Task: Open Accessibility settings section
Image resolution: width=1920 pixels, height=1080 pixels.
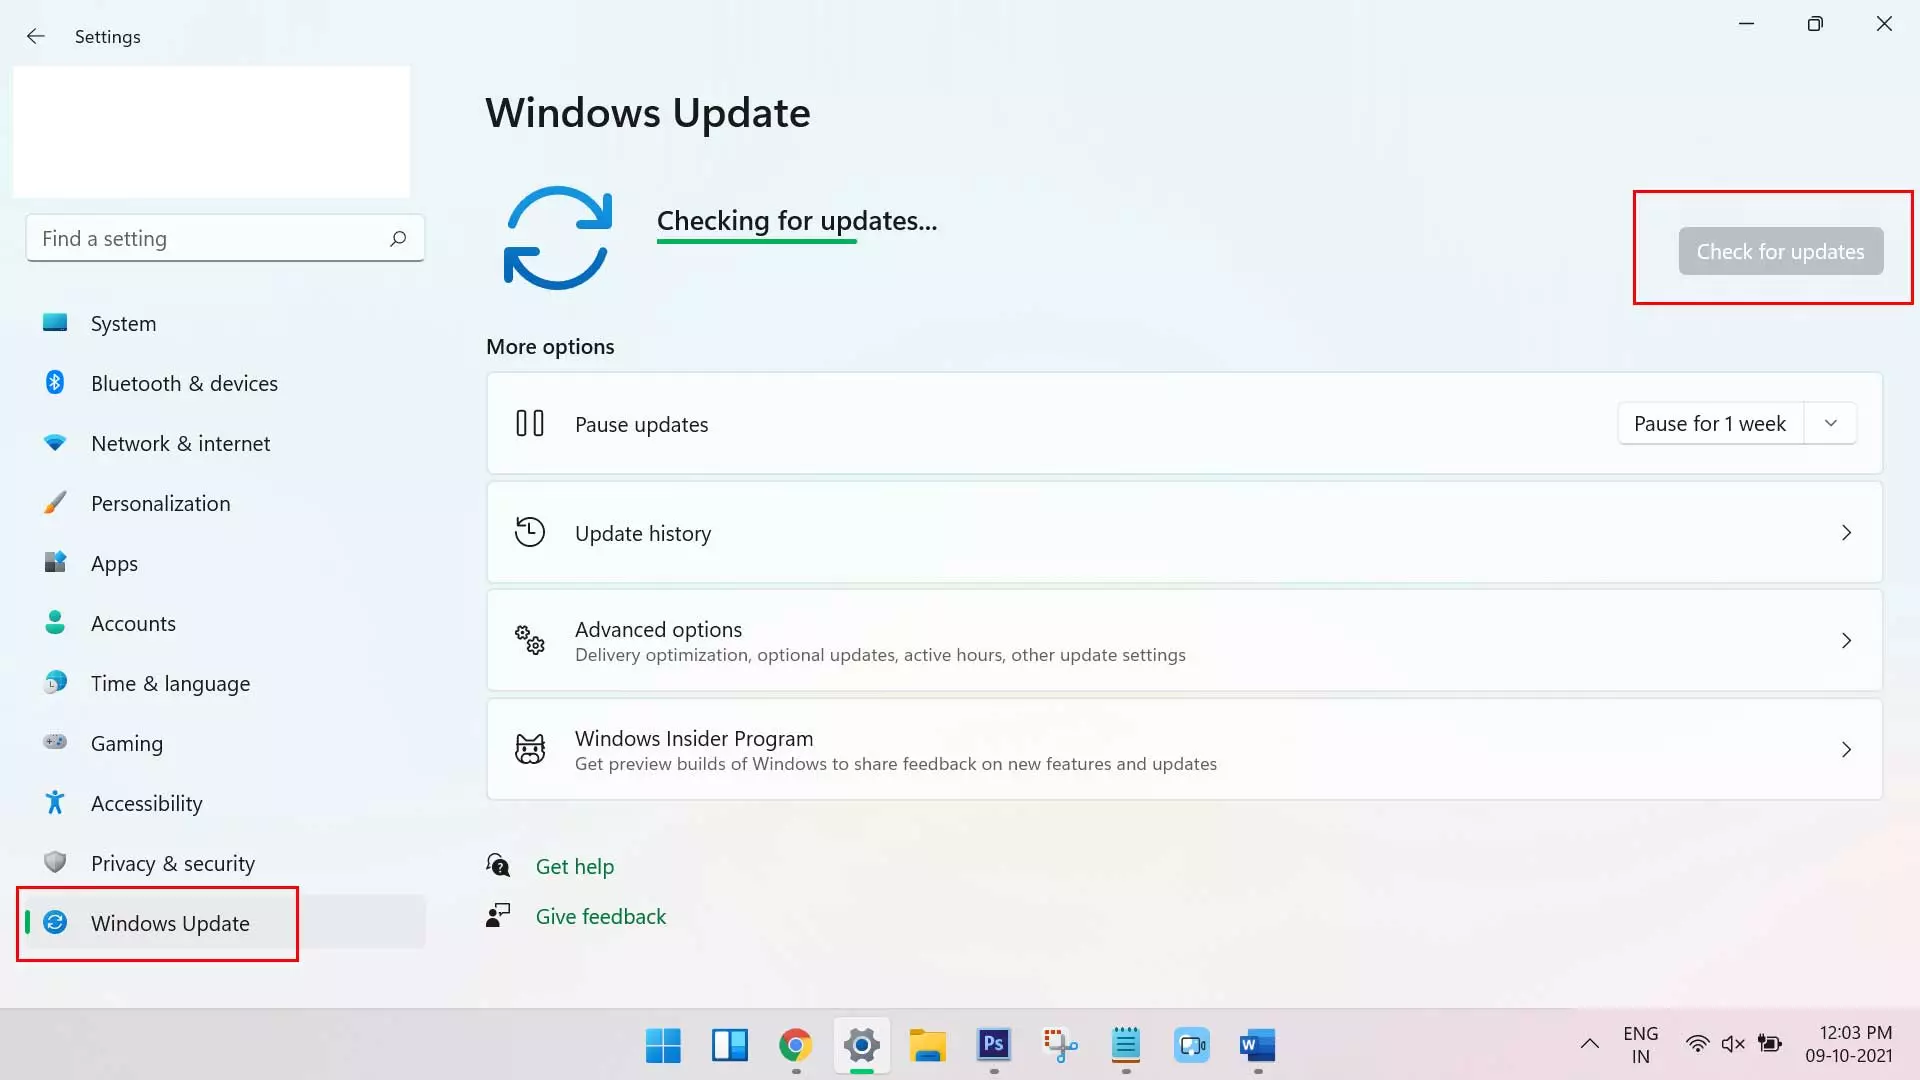Action: pos(146,803)
